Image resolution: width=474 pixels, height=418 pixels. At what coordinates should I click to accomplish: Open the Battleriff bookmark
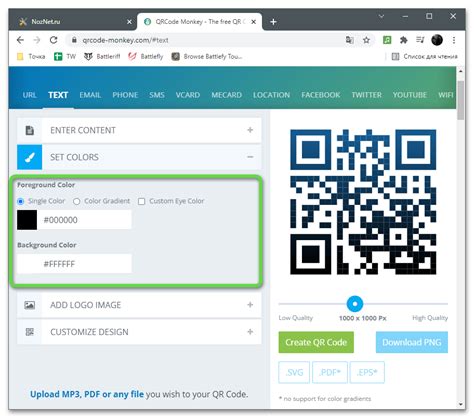coord(102,57)
